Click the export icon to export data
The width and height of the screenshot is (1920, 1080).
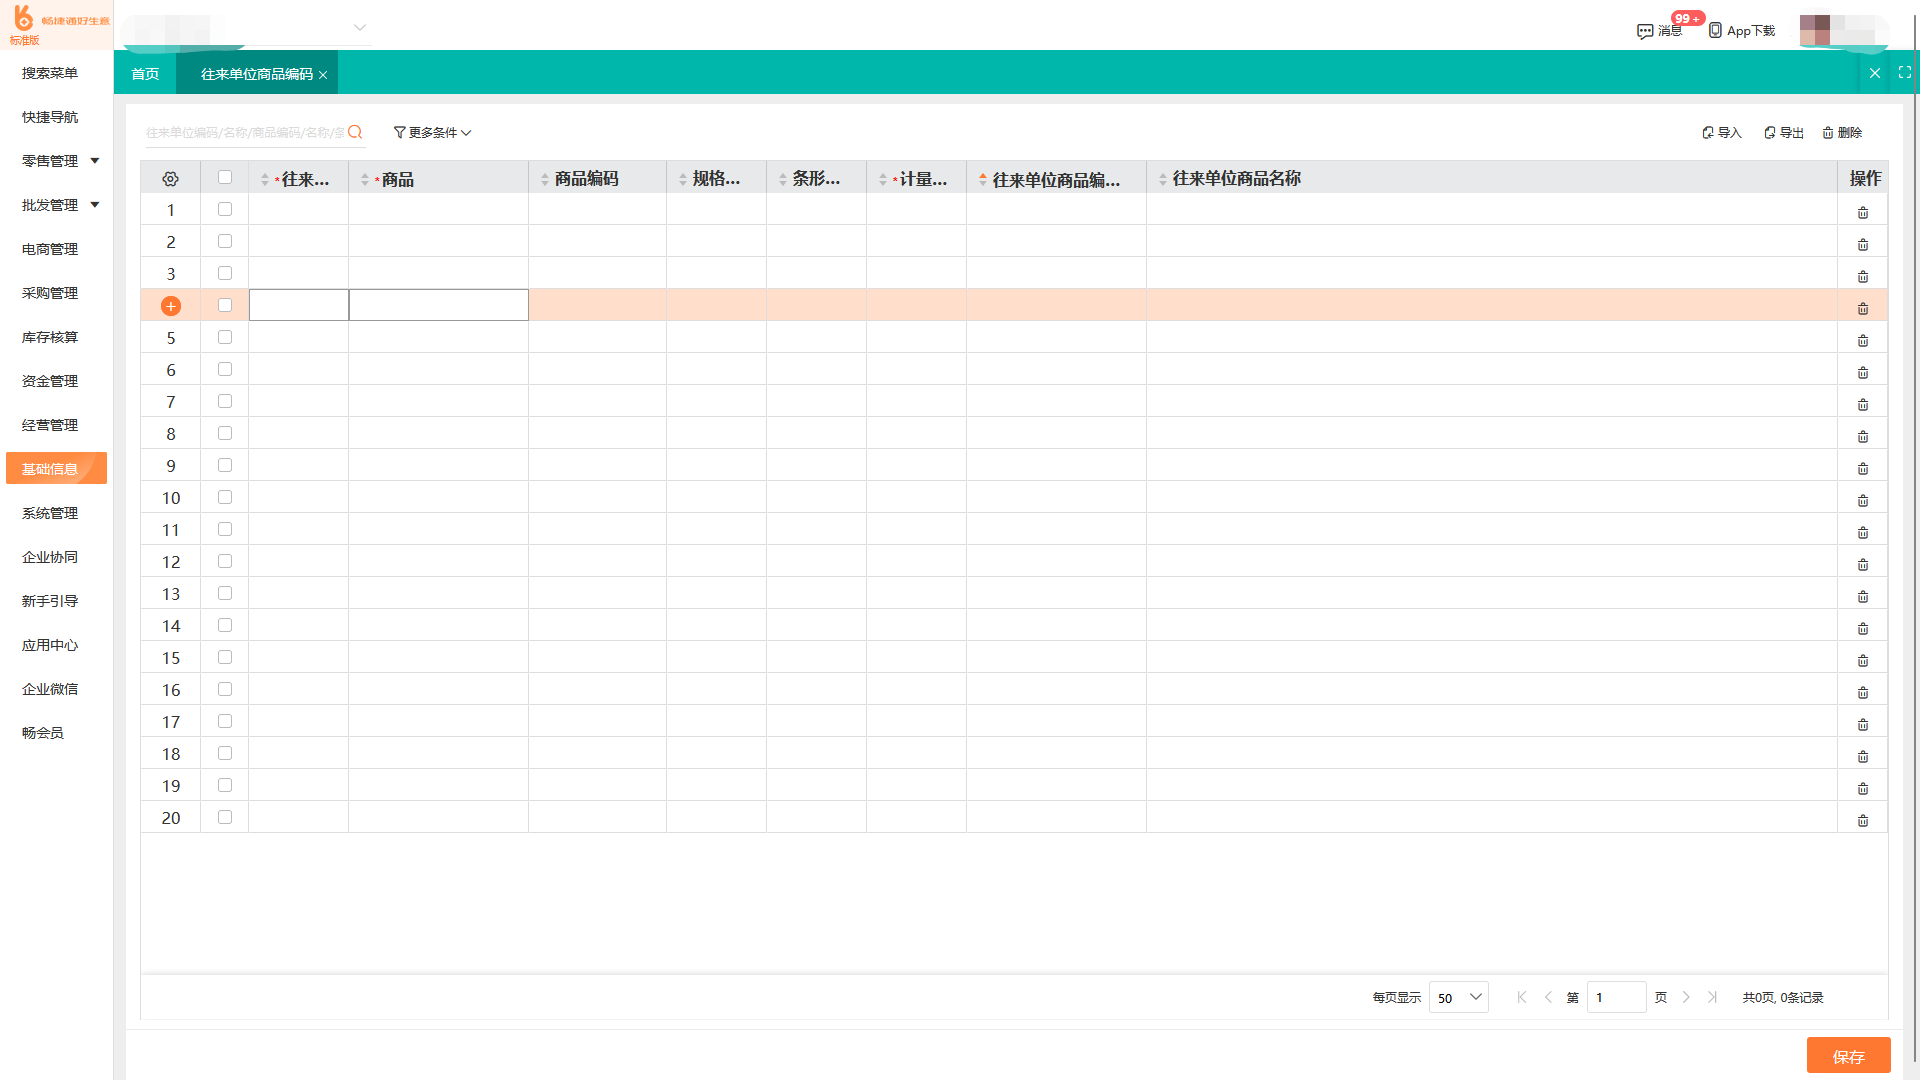1784,132
